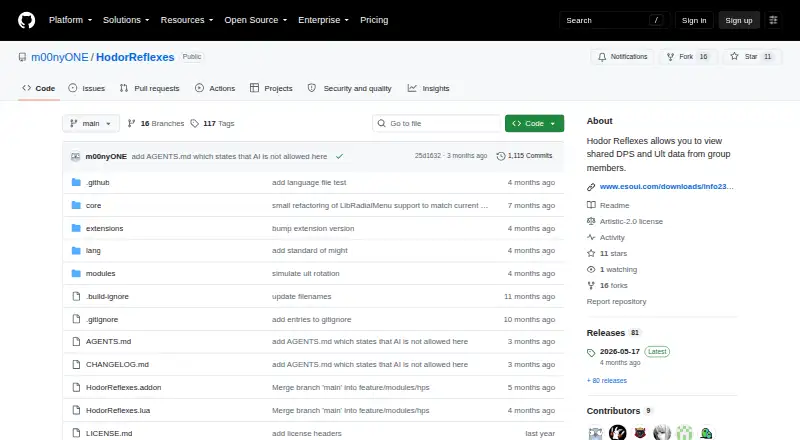Open the main branch selector dropdown

(x=91, y=124)
